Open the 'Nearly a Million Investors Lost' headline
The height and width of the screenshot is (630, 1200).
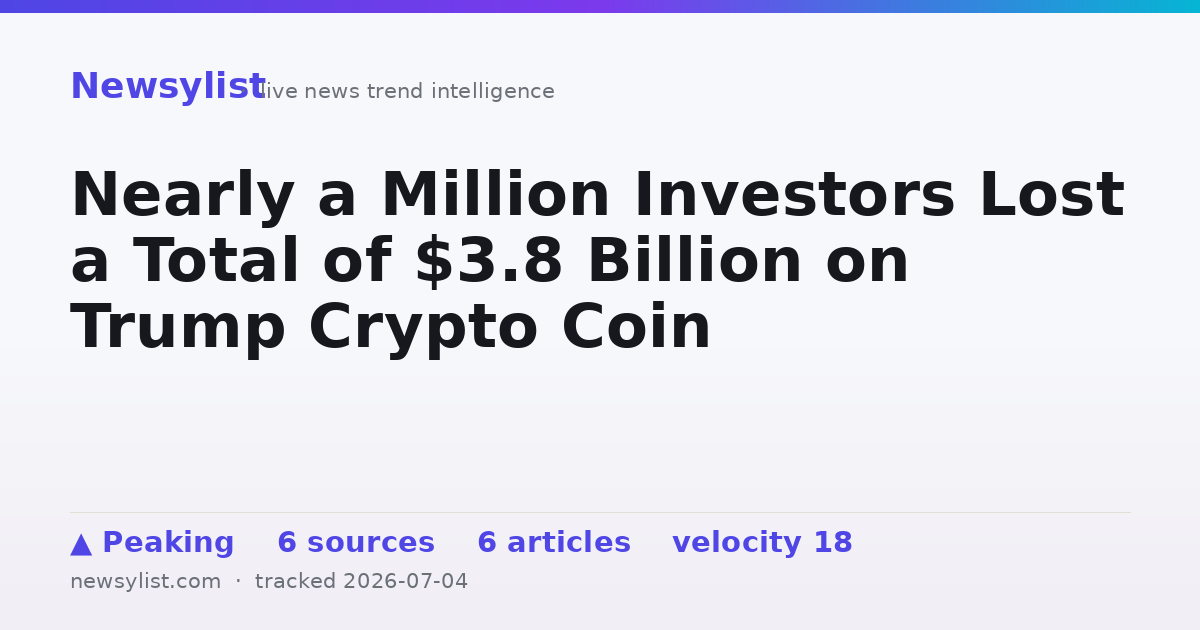point(597,196)
